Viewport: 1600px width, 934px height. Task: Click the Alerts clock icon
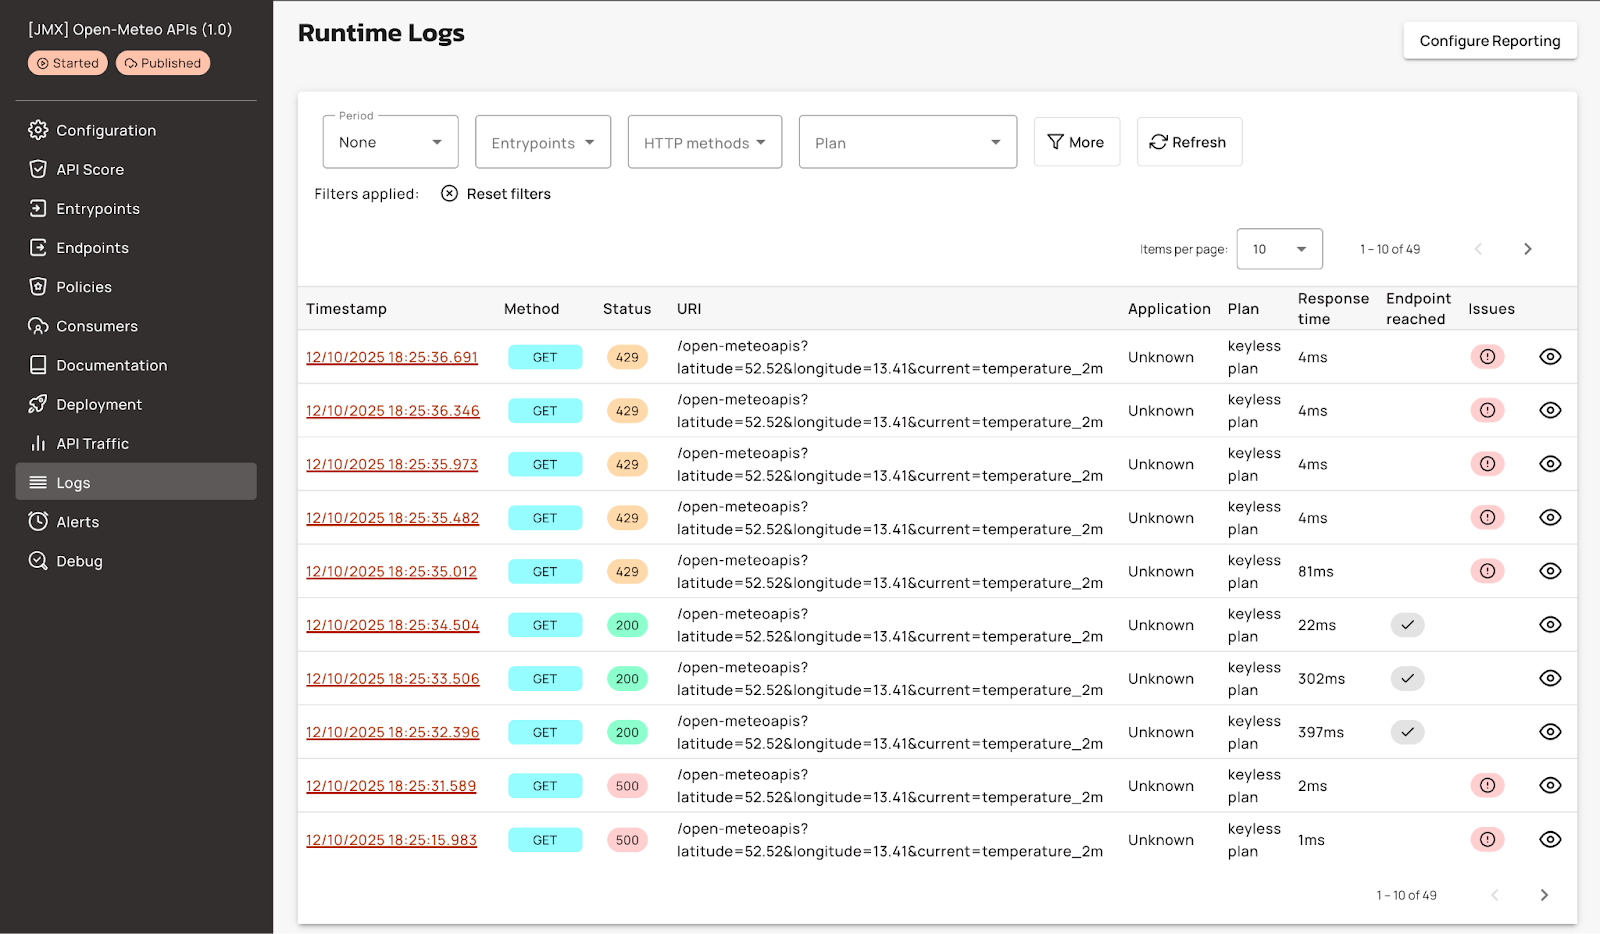click(38, 522)
